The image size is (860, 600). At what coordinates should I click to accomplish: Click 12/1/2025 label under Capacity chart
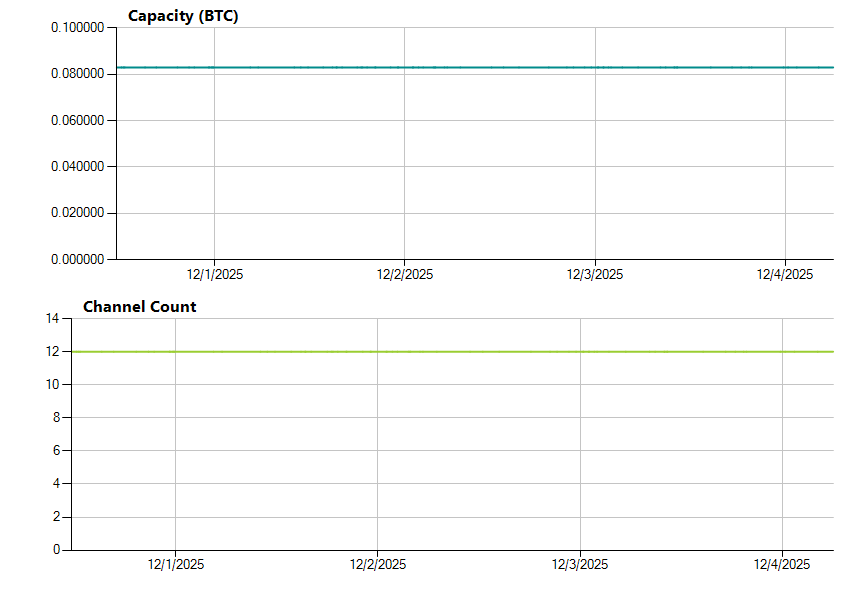click(x=214, y=274)
